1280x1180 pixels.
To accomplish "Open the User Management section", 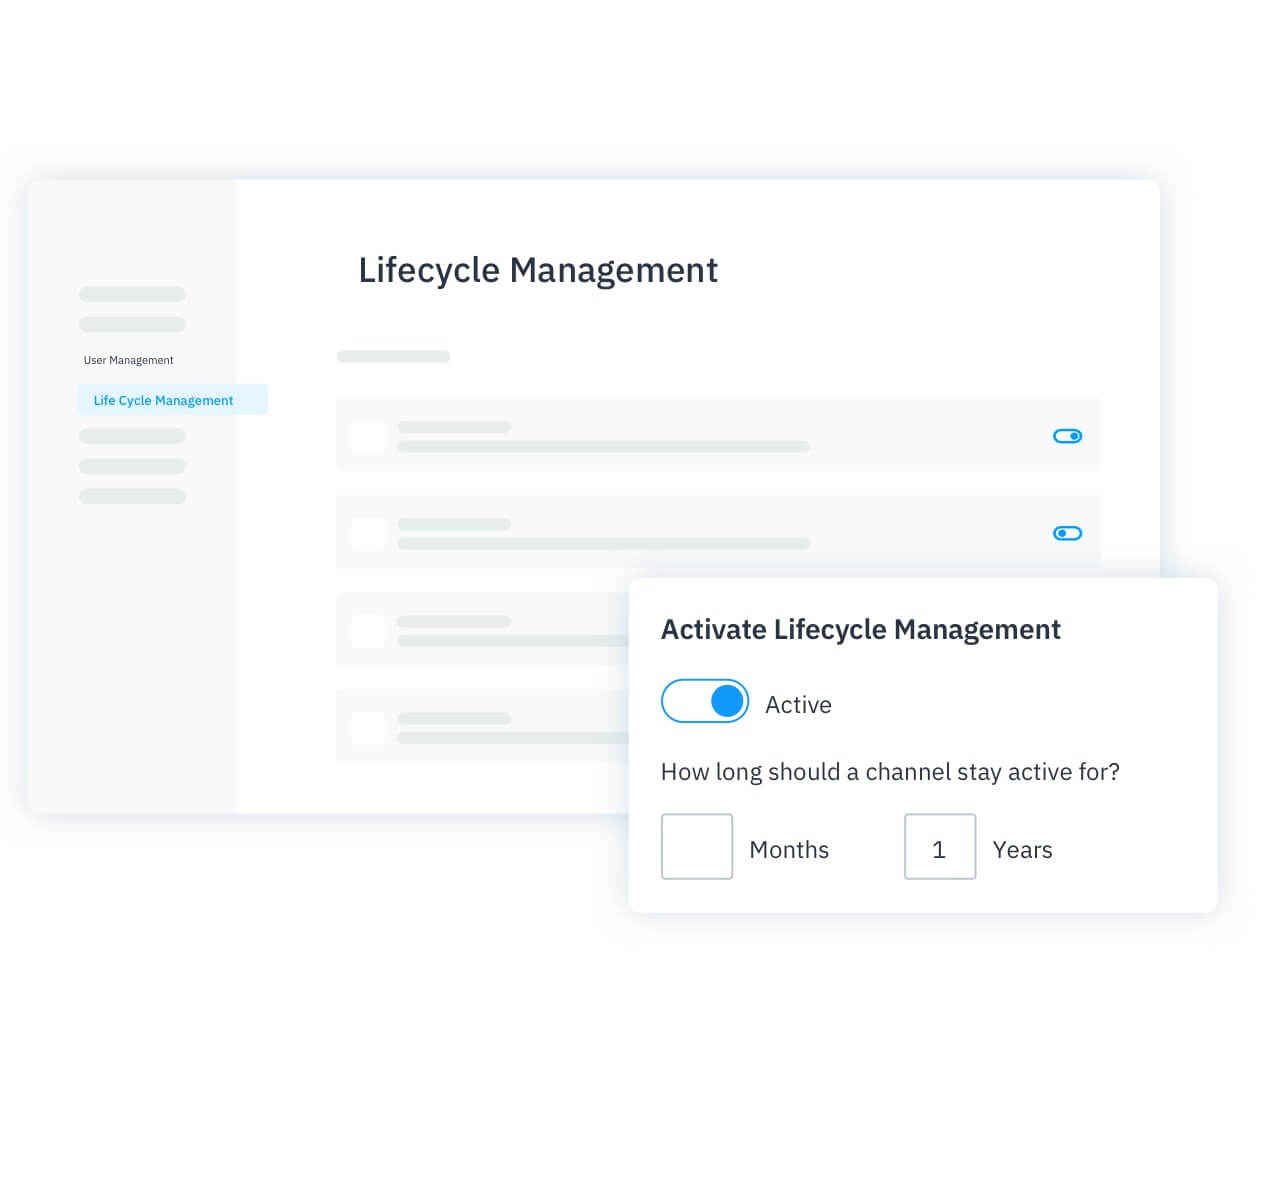I will coord(128,359).
